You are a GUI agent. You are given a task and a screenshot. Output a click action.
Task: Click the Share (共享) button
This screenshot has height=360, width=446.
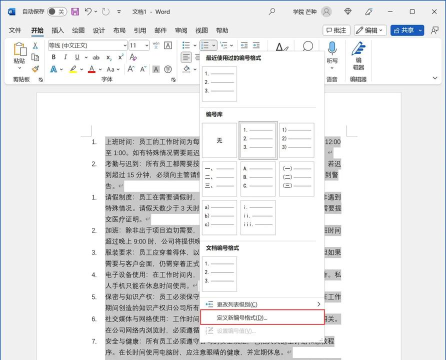(x=407, y=30)
